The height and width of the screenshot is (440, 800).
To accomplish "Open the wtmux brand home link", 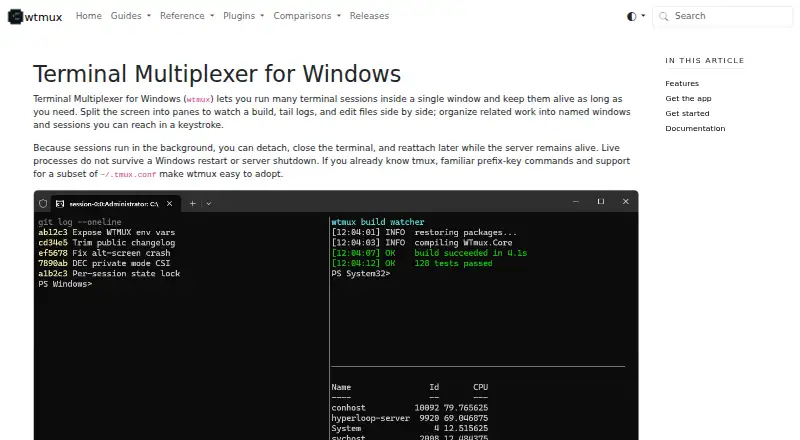I will [35, 16].
